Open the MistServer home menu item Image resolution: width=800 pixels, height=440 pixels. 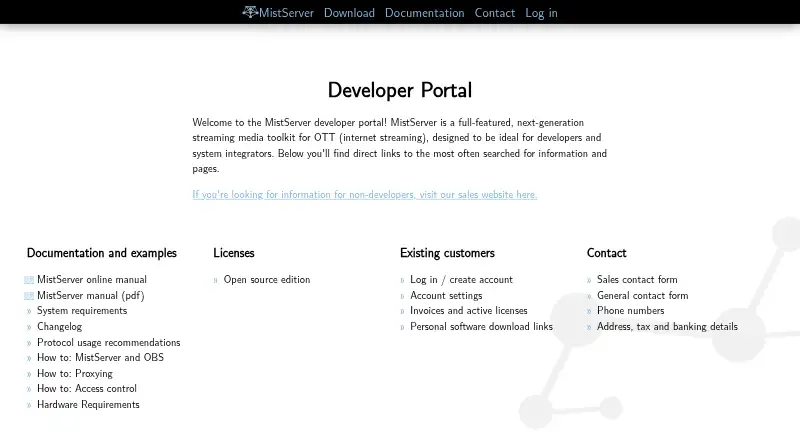pyautogui.click(x=278, y=13)
